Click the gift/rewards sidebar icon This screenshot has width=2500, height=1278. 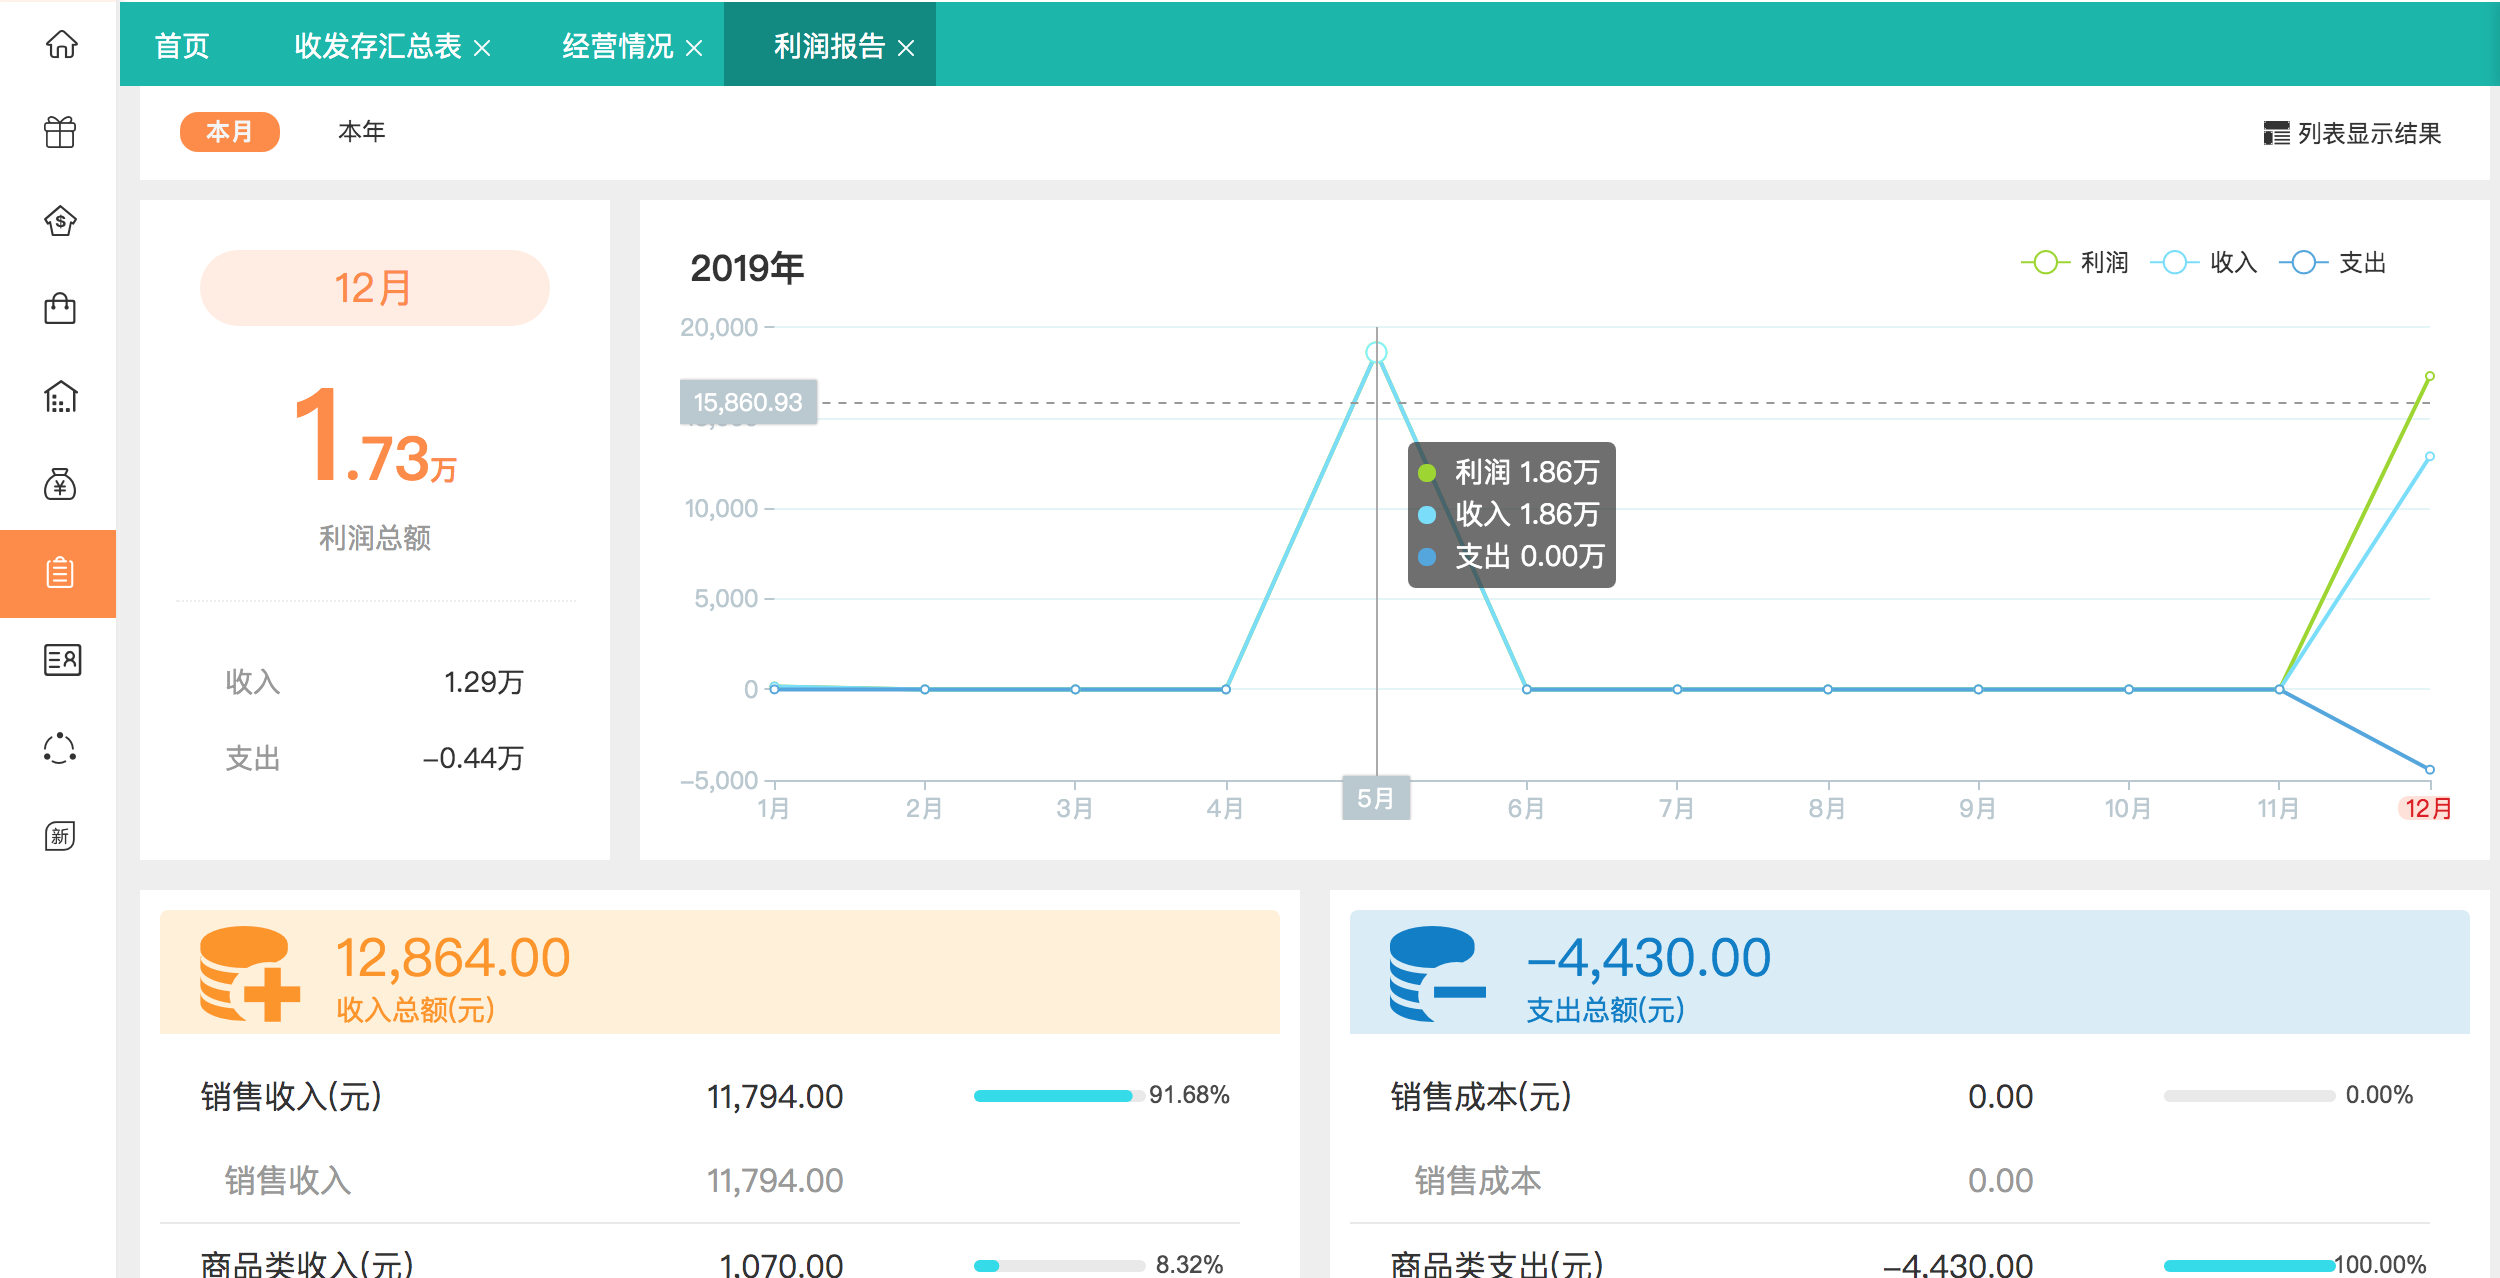coord(60,134)
